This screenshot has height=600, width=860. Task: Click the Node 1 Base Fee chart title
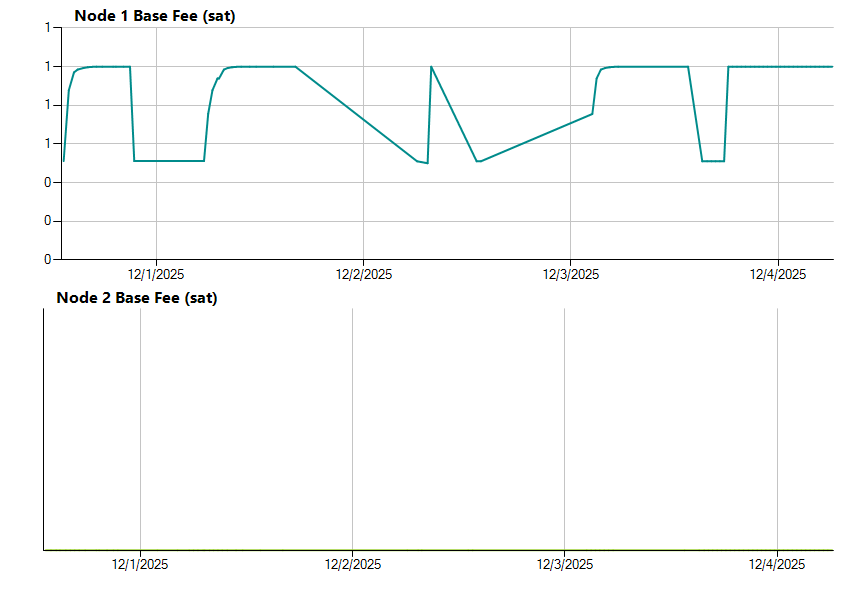(155, 15)
